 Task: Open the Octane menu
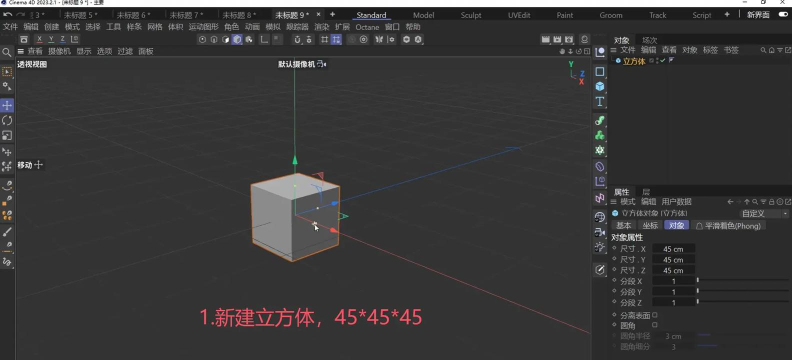point(367,27)
